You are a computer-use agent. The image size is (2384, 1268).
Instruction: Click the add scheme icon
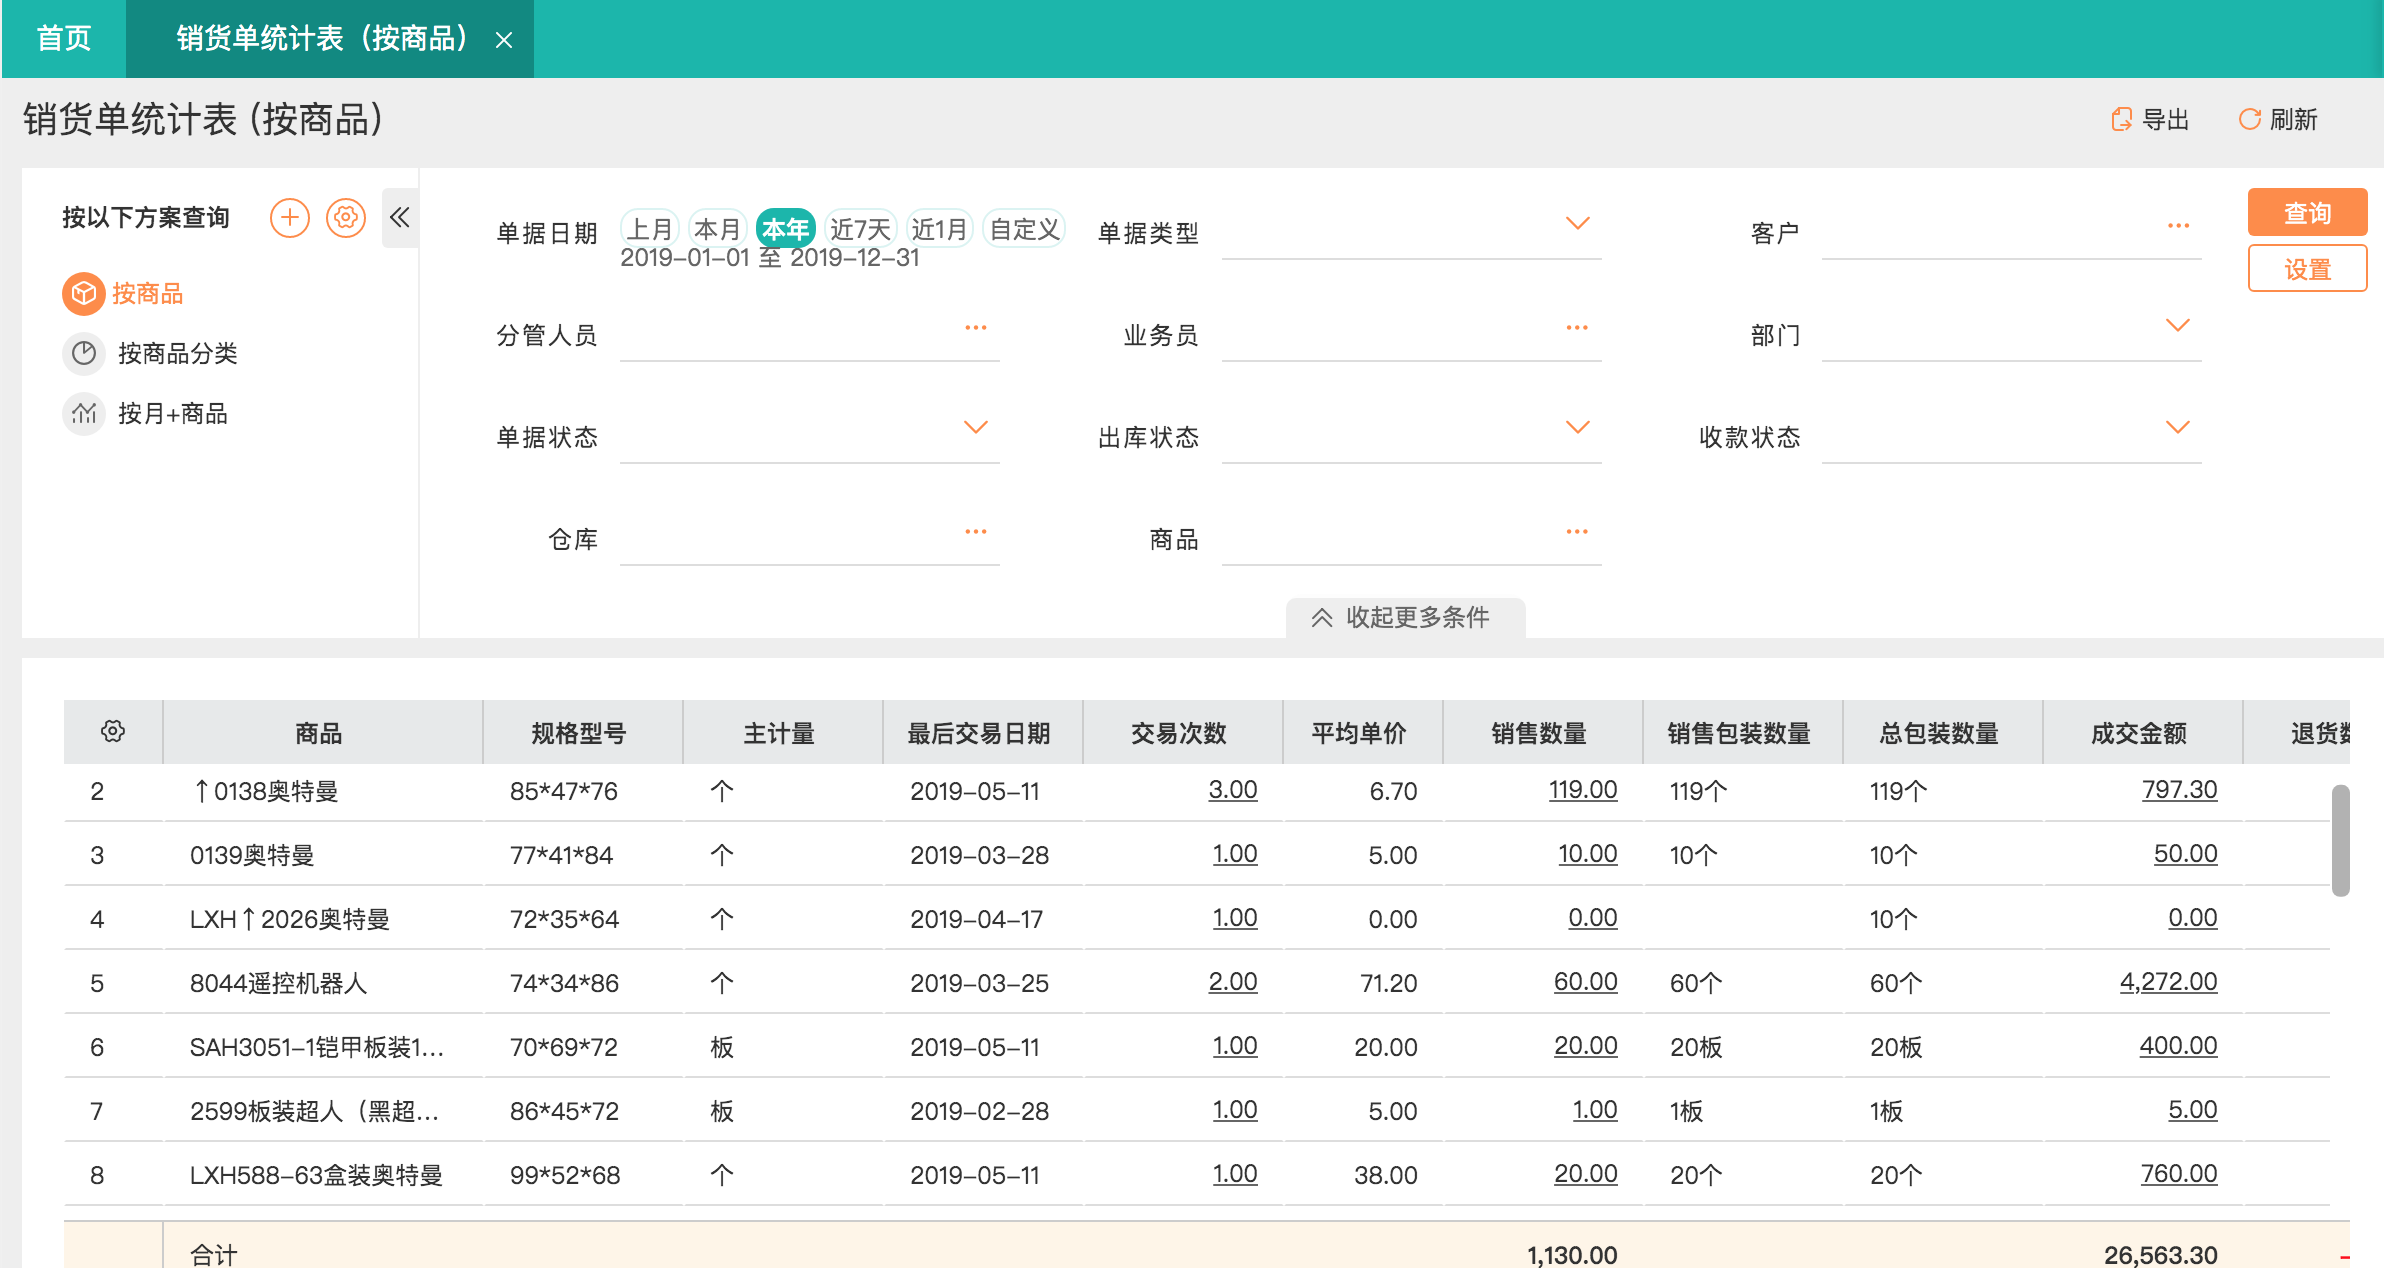click(x=290, y=218)
